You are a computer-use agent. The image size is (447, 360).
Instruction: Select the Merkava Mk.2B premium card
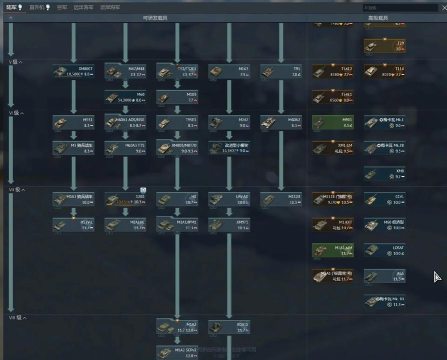click(x=385, y=148)
